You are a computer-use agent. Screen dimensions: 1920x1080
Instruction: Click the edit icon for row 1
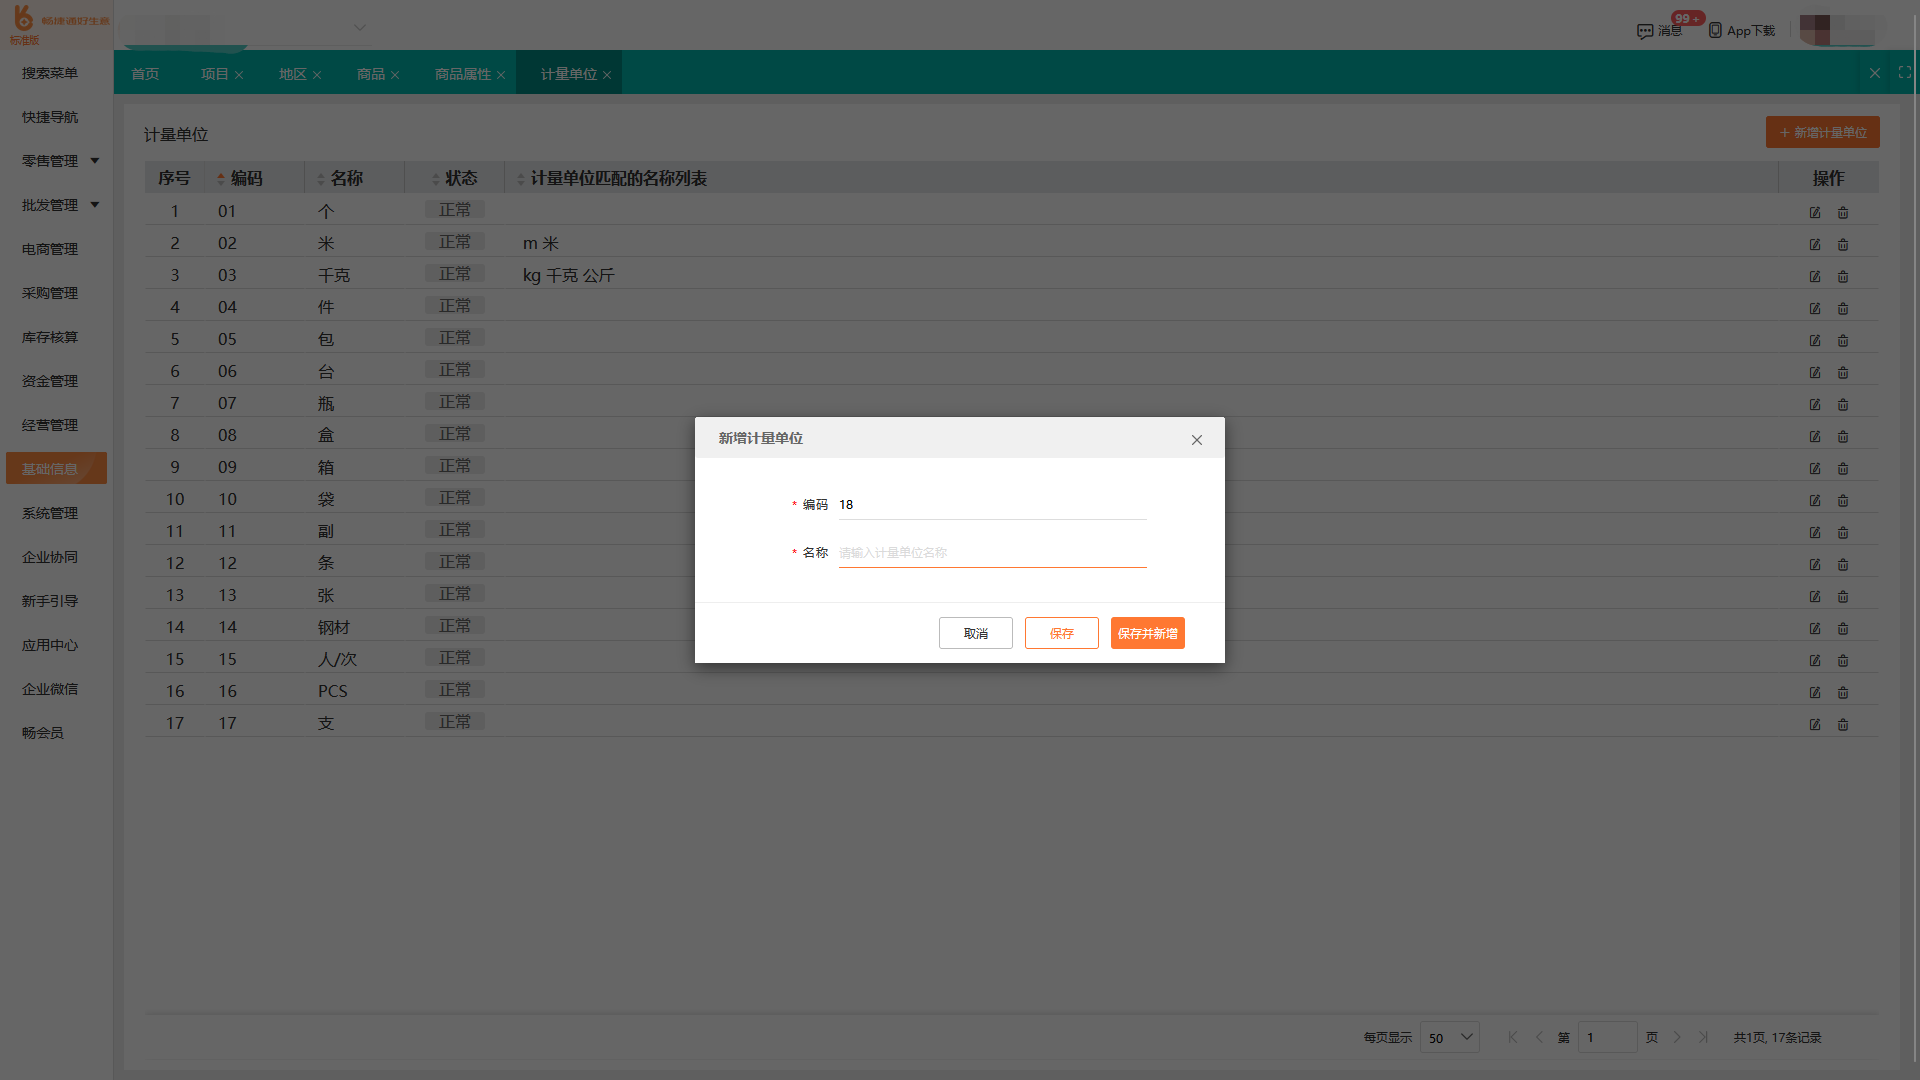pyautogui.click(x=1815, y=211)
